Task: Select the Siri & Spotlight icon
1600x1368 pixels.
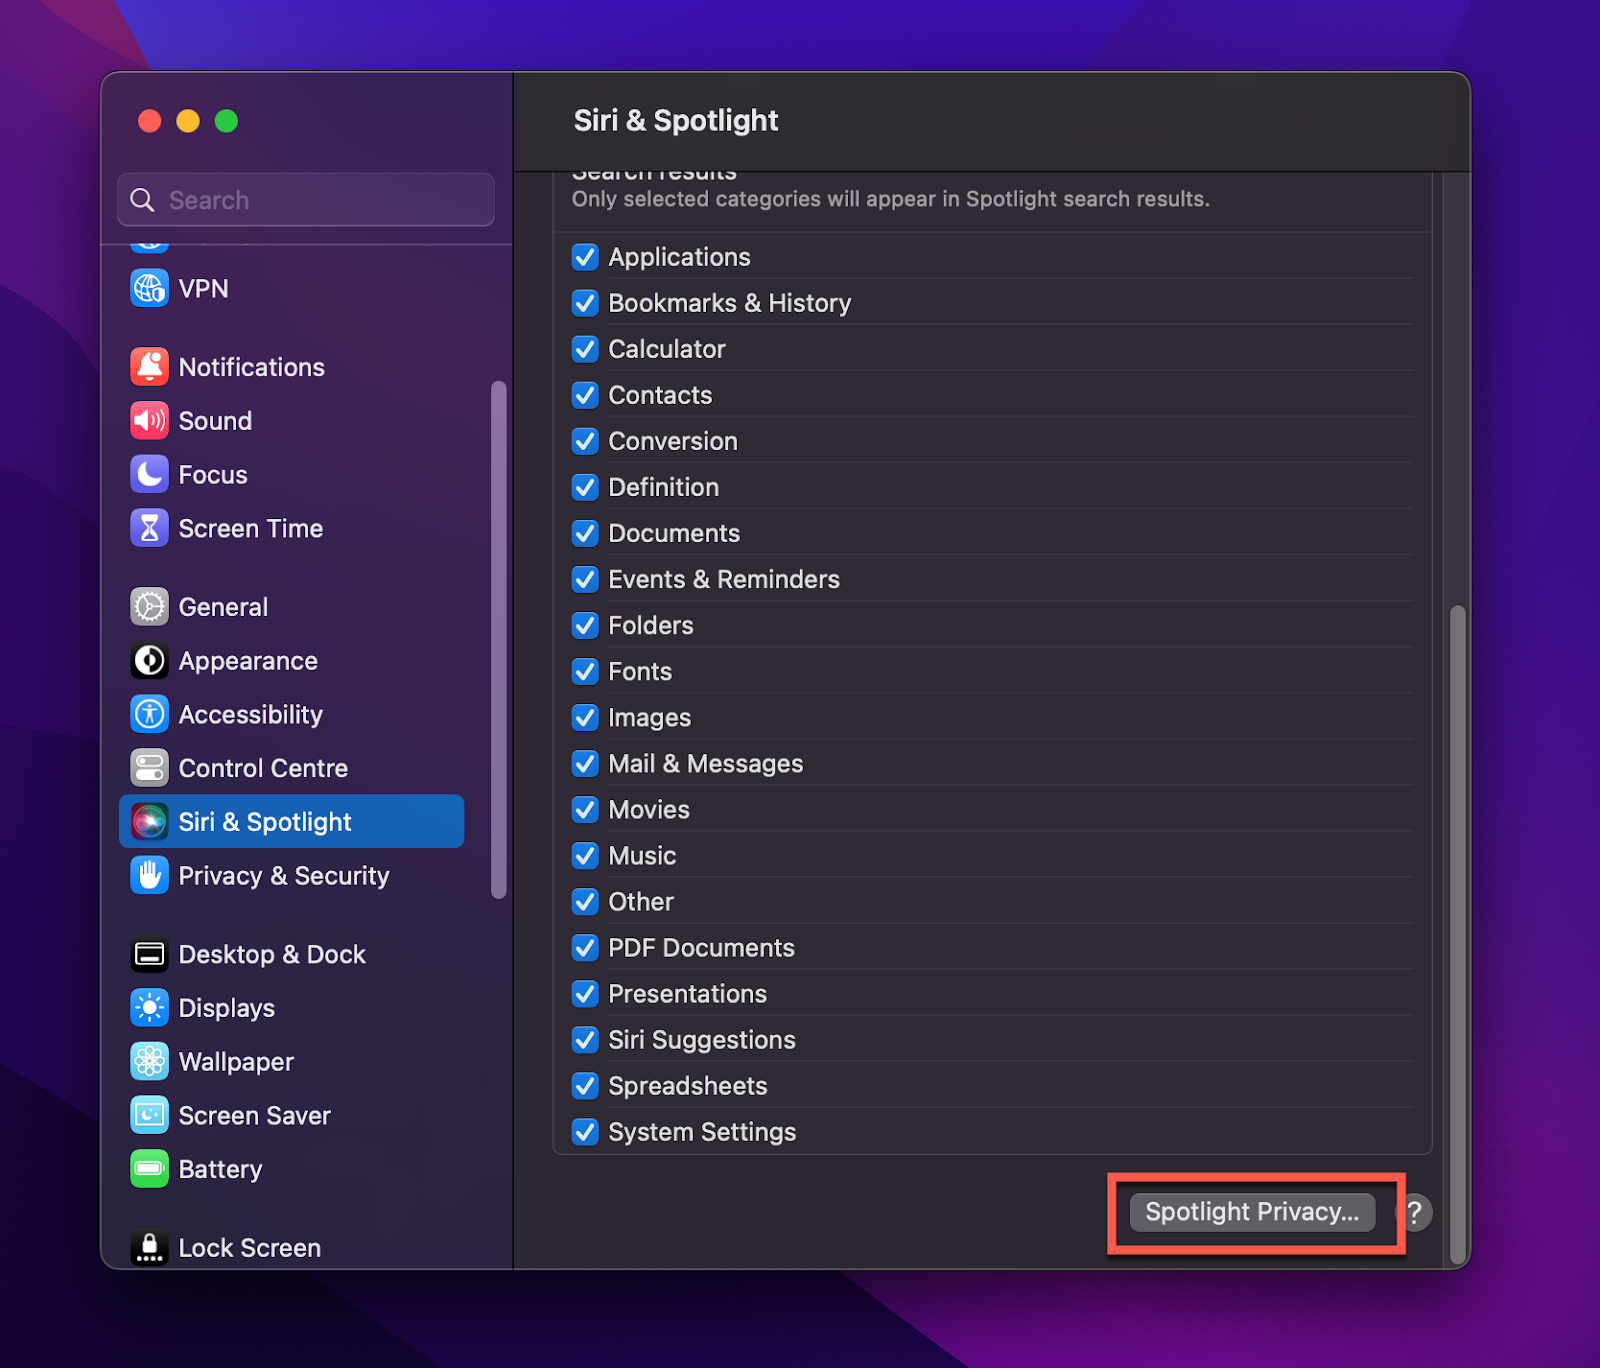Action: tap(149, 821)
